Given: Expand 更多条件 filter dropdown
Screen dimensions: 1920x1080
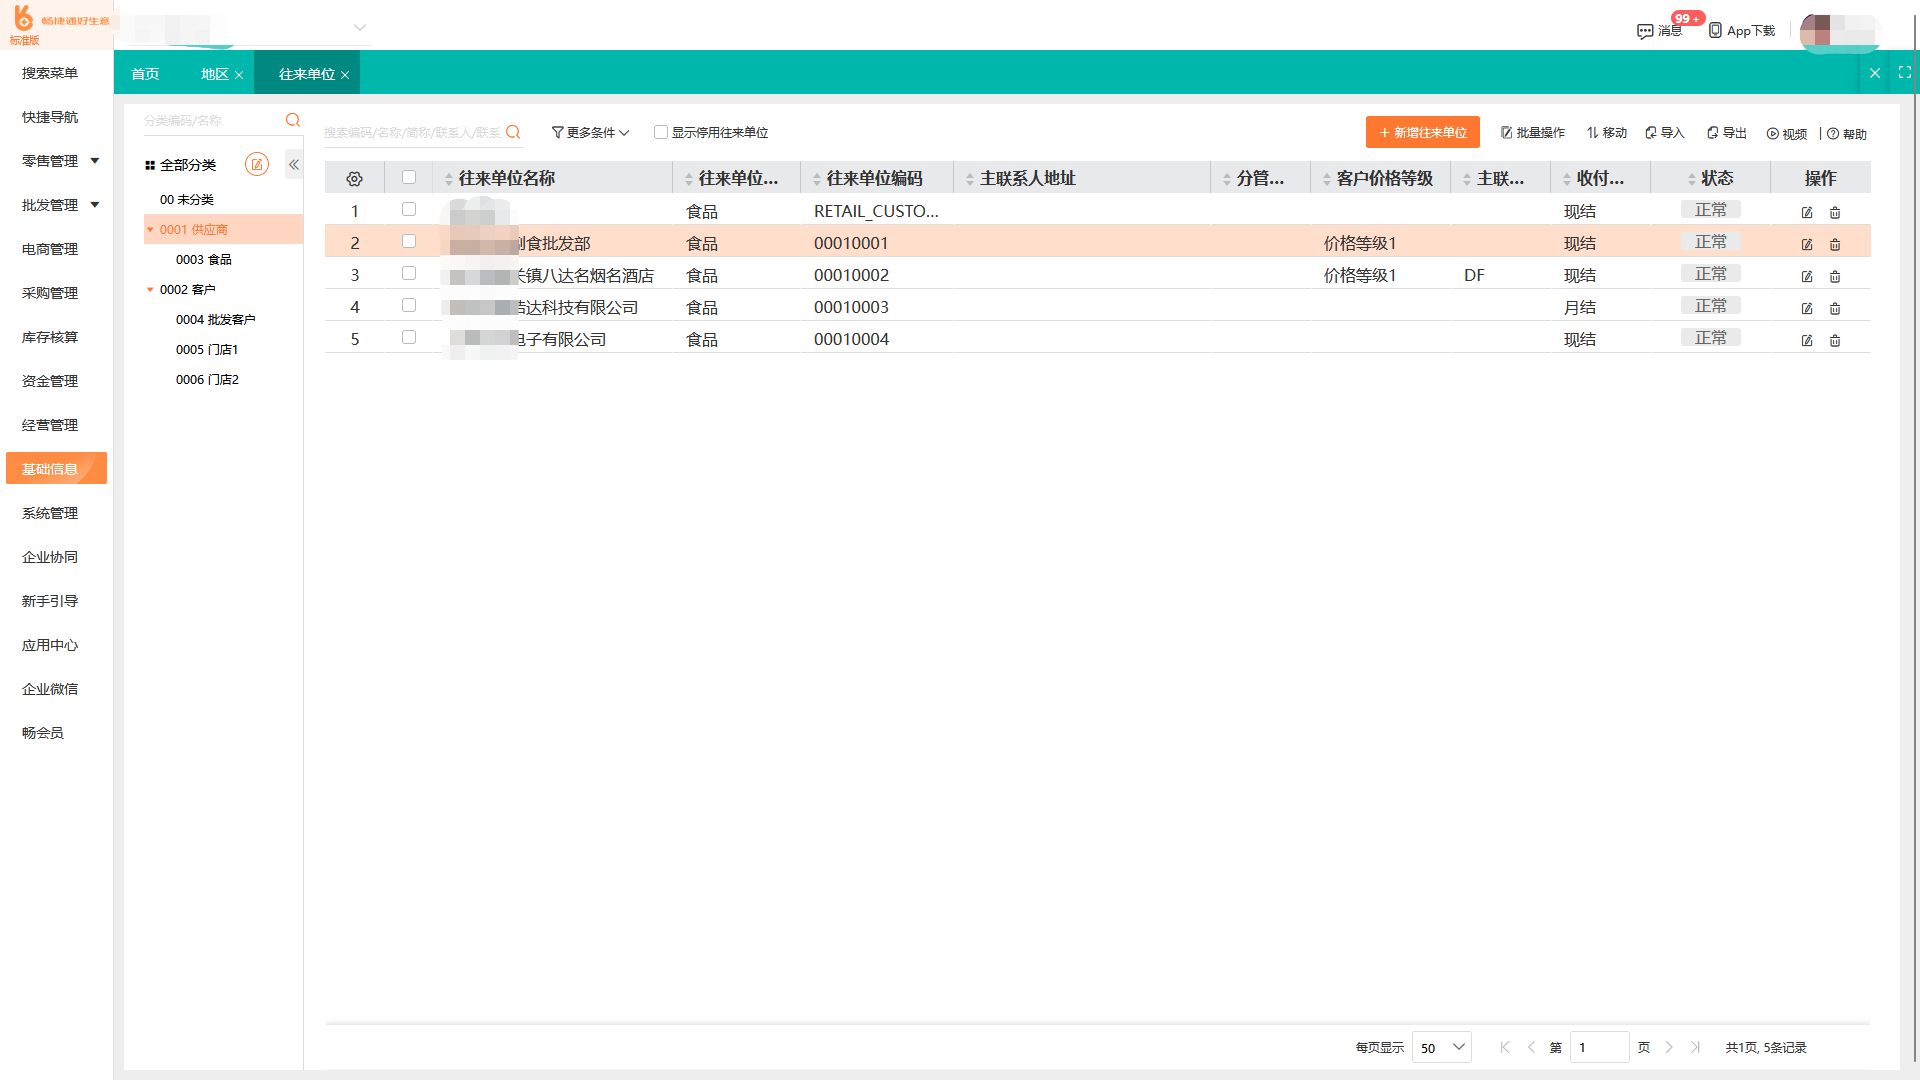Looking at the screenshot, I should 592,131.
